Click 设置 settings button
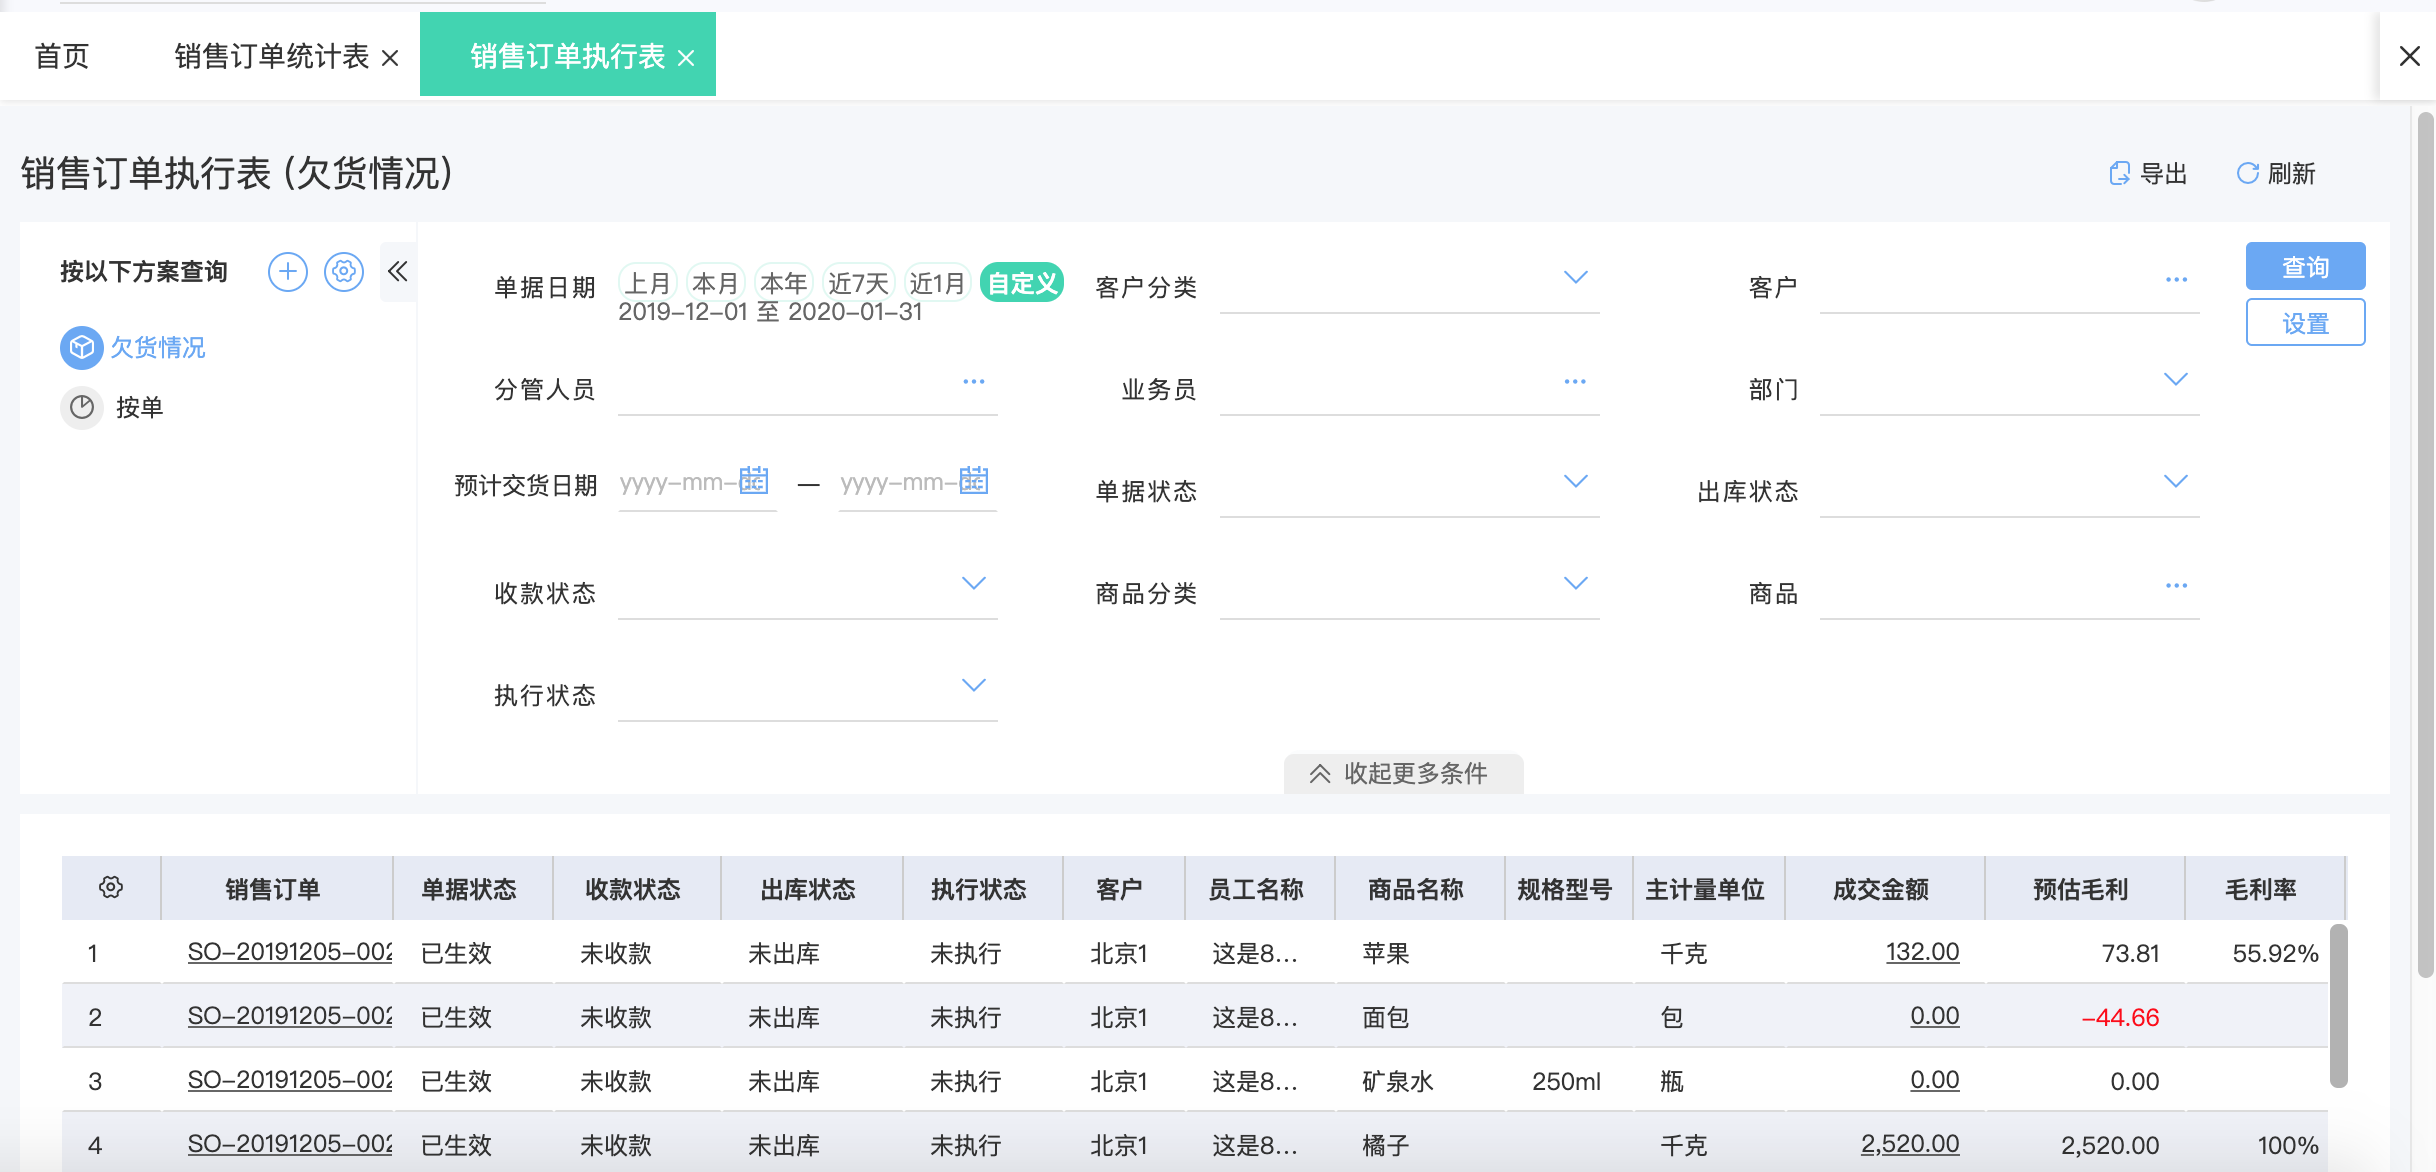 (x=2307, y=323)
